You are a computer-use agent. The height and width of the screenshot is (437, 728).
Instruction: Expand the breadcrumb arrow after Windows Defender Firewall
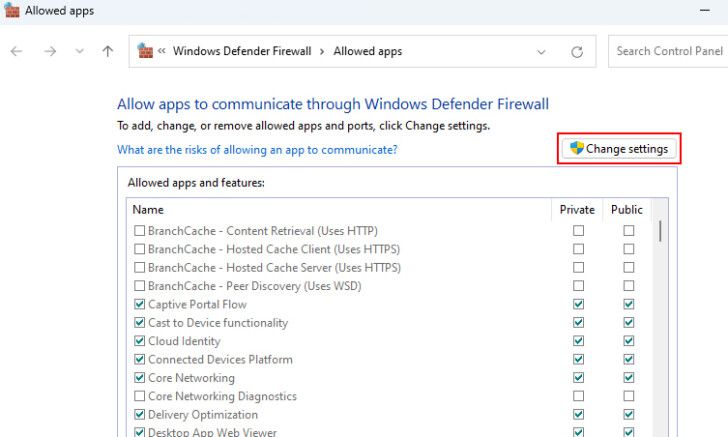[x=322, y=52]
